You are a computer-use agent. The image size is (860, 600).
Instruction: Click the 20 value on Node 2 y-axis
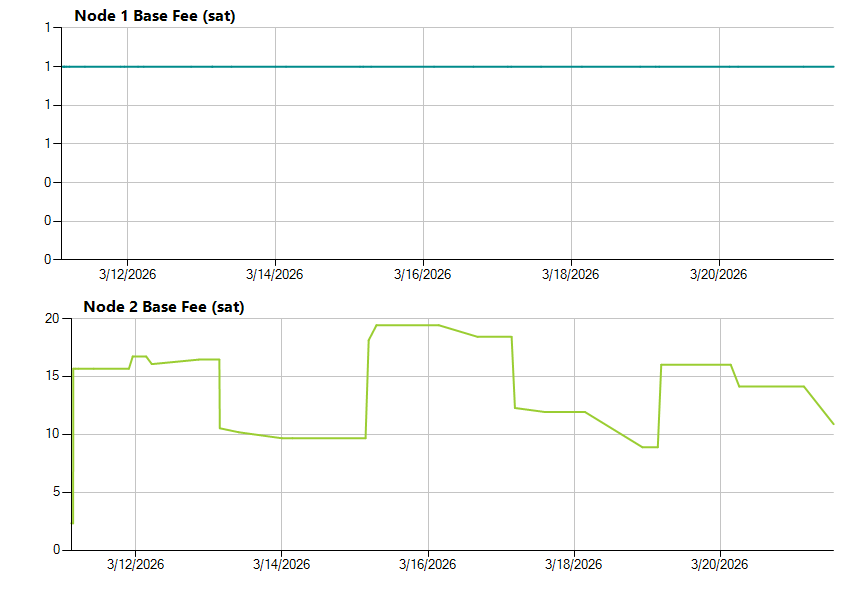(51, 319)
